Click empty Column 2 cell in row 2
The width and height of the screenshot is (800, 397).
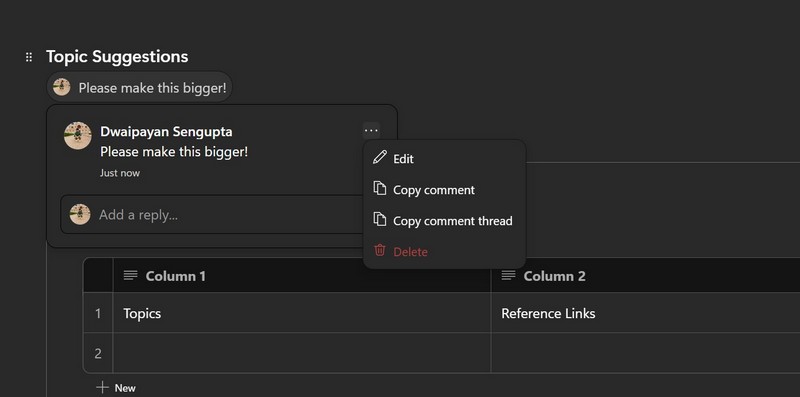click(645, 353)
